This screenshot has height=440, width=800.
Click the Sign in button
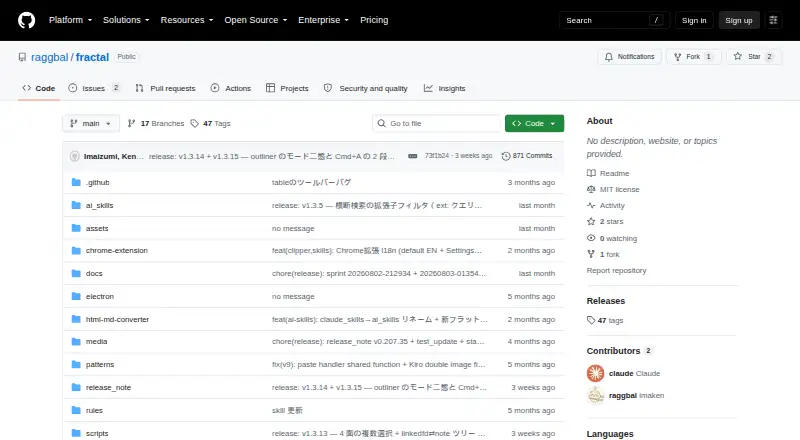click(694, 20)
